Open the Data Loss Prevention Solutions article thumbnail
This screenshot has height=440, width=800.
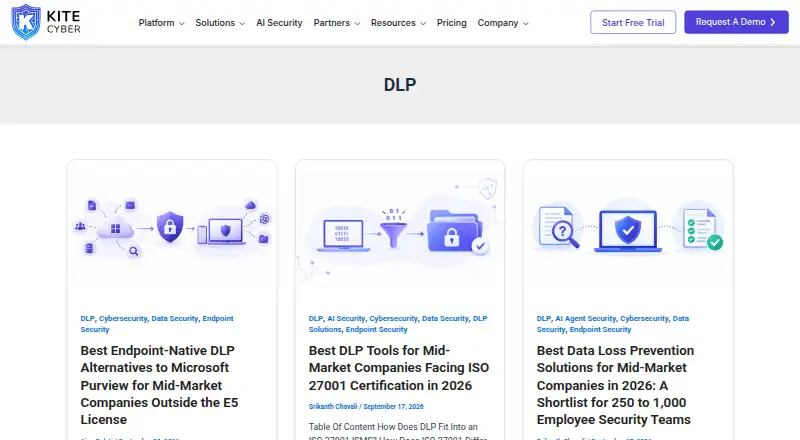628,230
